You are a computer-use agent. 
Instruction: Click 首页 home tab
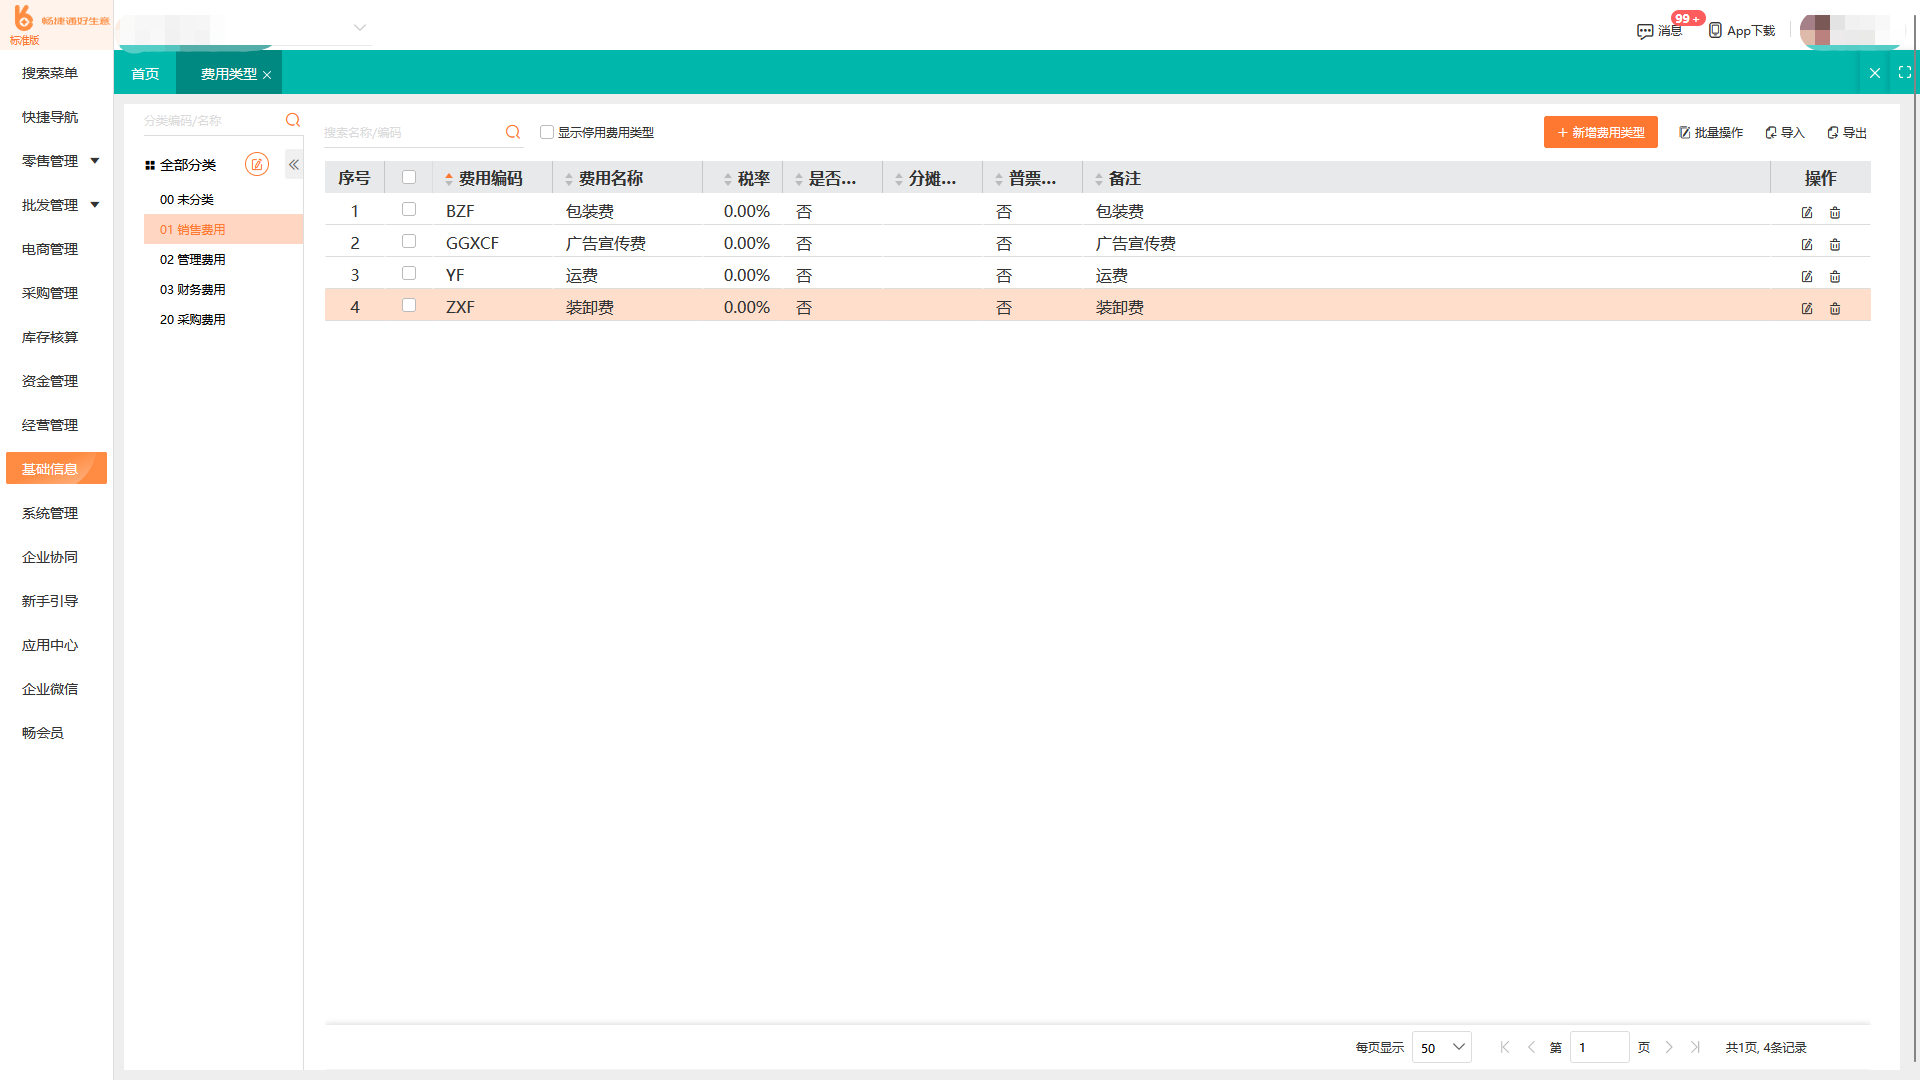click(144, 73)
